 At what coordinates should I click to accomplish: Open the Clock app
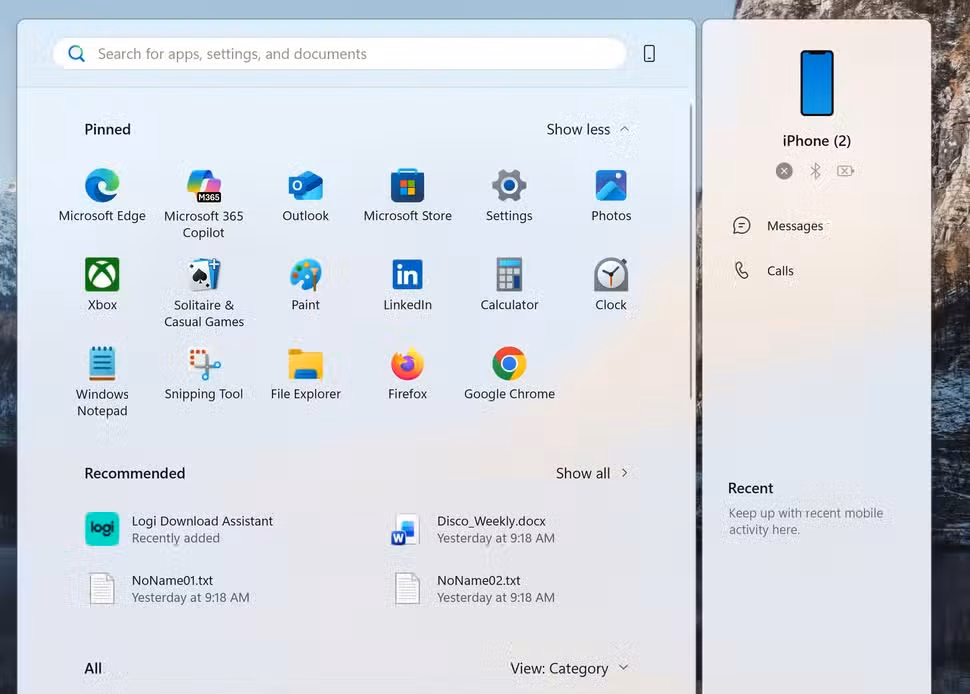click(x=611, y=284)
